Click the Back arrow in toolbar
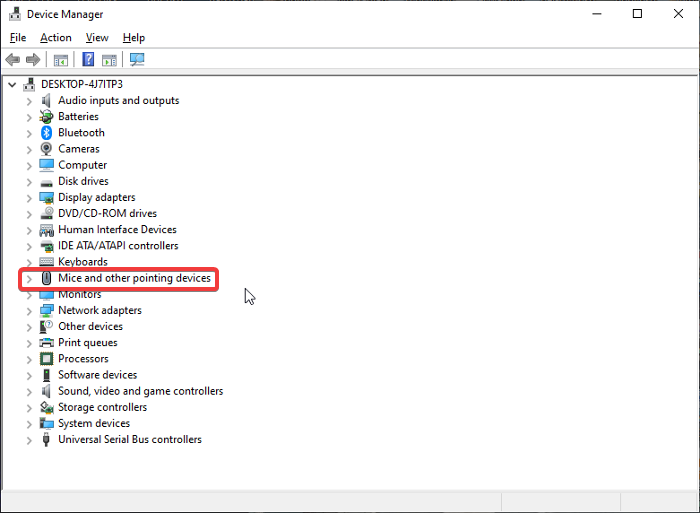Viewport: 700px width, 513px height. tap(13, 60)
